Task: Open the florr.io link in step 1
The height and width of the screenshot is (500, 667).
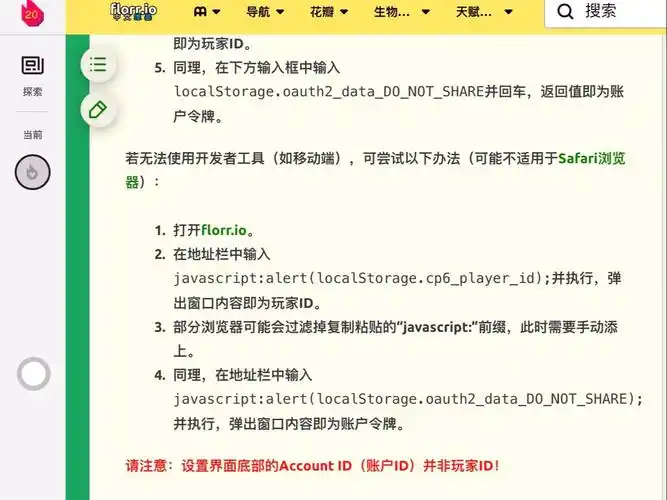Action: [225, 230]
